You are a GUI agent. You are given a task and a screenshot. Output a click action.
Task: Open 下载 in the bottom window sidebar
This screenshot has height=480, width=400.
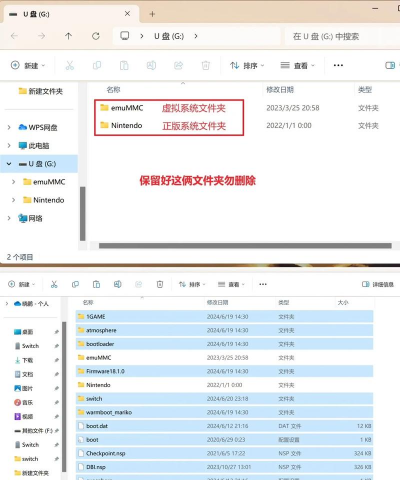coord(24,360)
